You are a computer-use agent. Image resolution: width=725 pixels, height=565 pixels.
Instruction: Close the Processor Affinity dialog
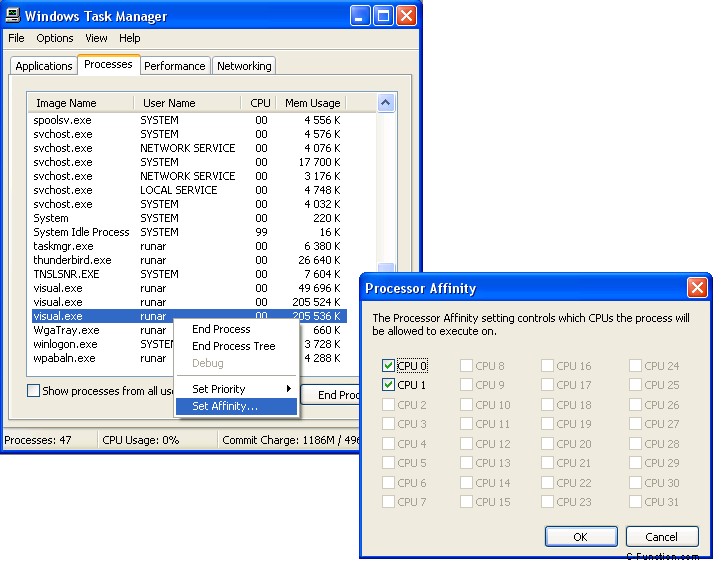pos(697,288)
